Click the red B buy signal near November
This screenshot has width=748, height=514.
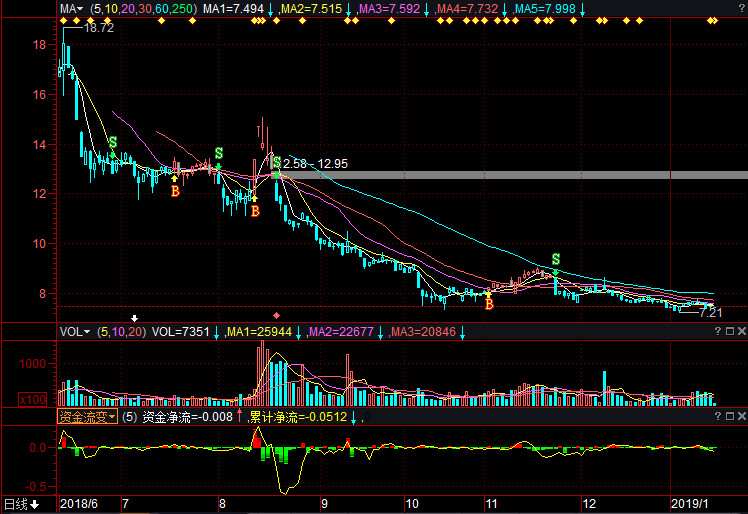(489, 304)
